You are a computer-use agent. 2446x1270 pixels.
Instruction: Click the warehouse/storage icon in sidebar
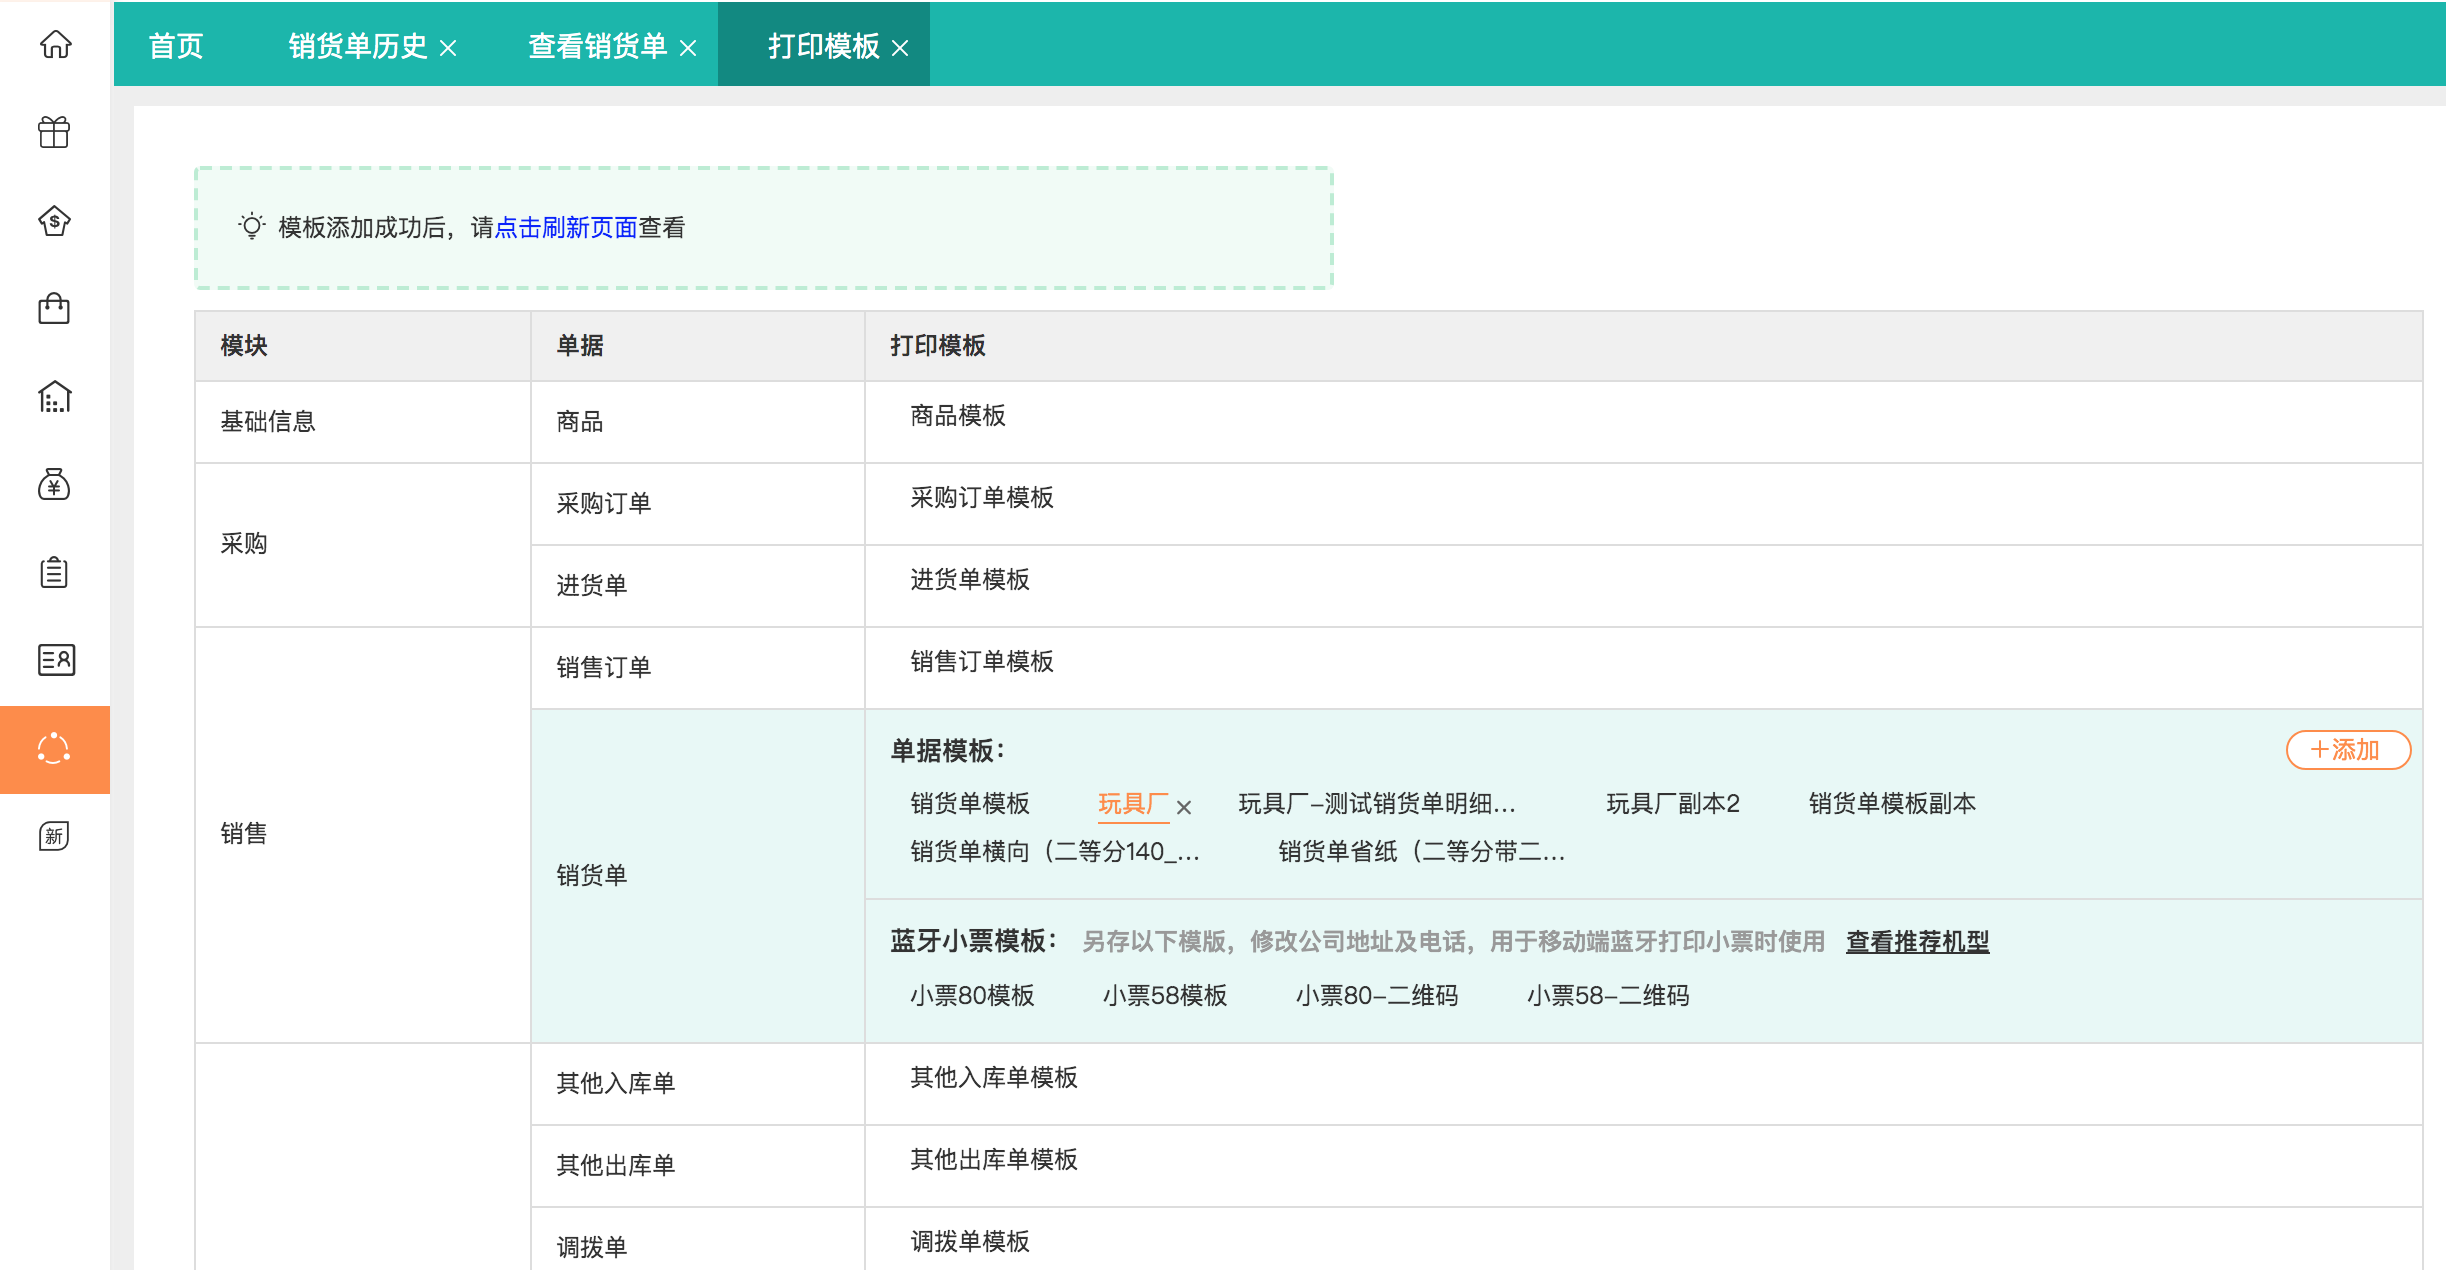(x=55, y=395)
